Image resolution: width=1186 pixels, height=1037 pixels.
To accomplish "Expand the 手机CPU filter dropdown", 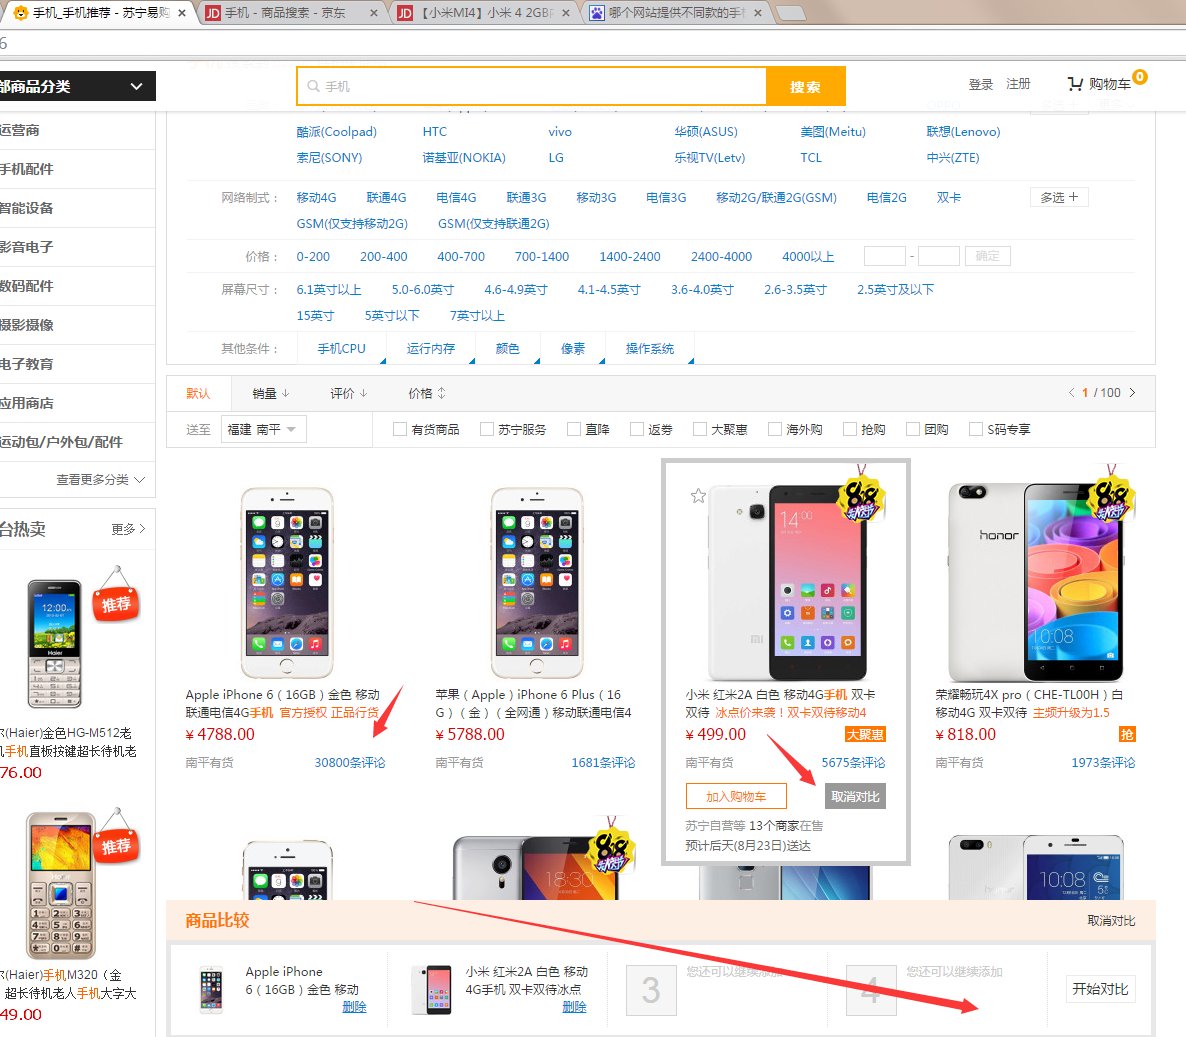I will coord(342,349).
